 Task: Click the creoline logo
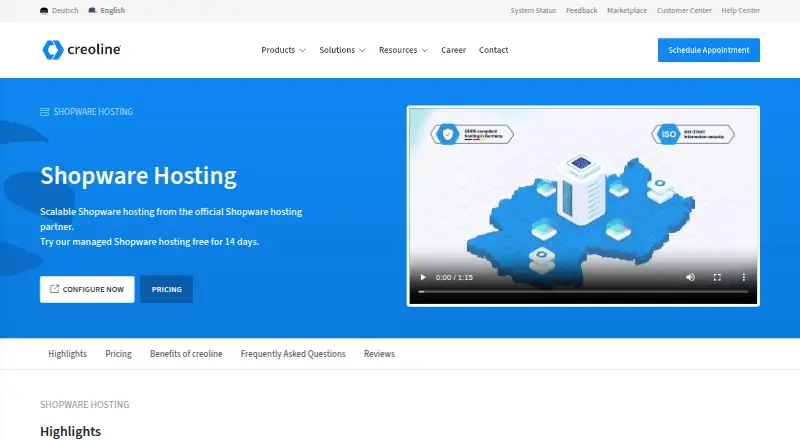[x=82, y=50]
